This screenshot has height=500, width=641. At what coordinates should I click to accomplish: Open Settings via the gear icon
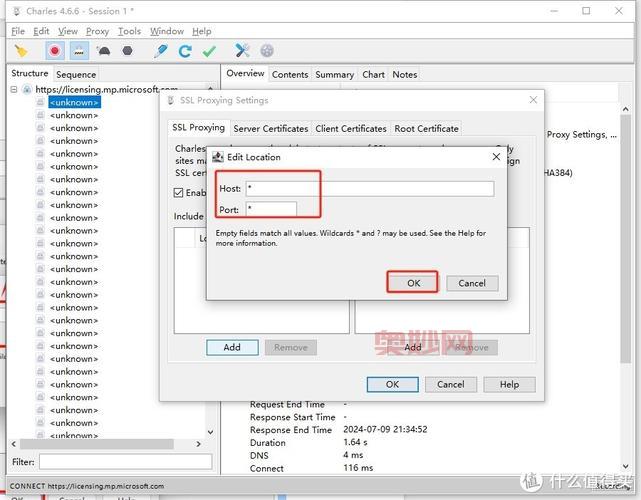tap(267, 51)
